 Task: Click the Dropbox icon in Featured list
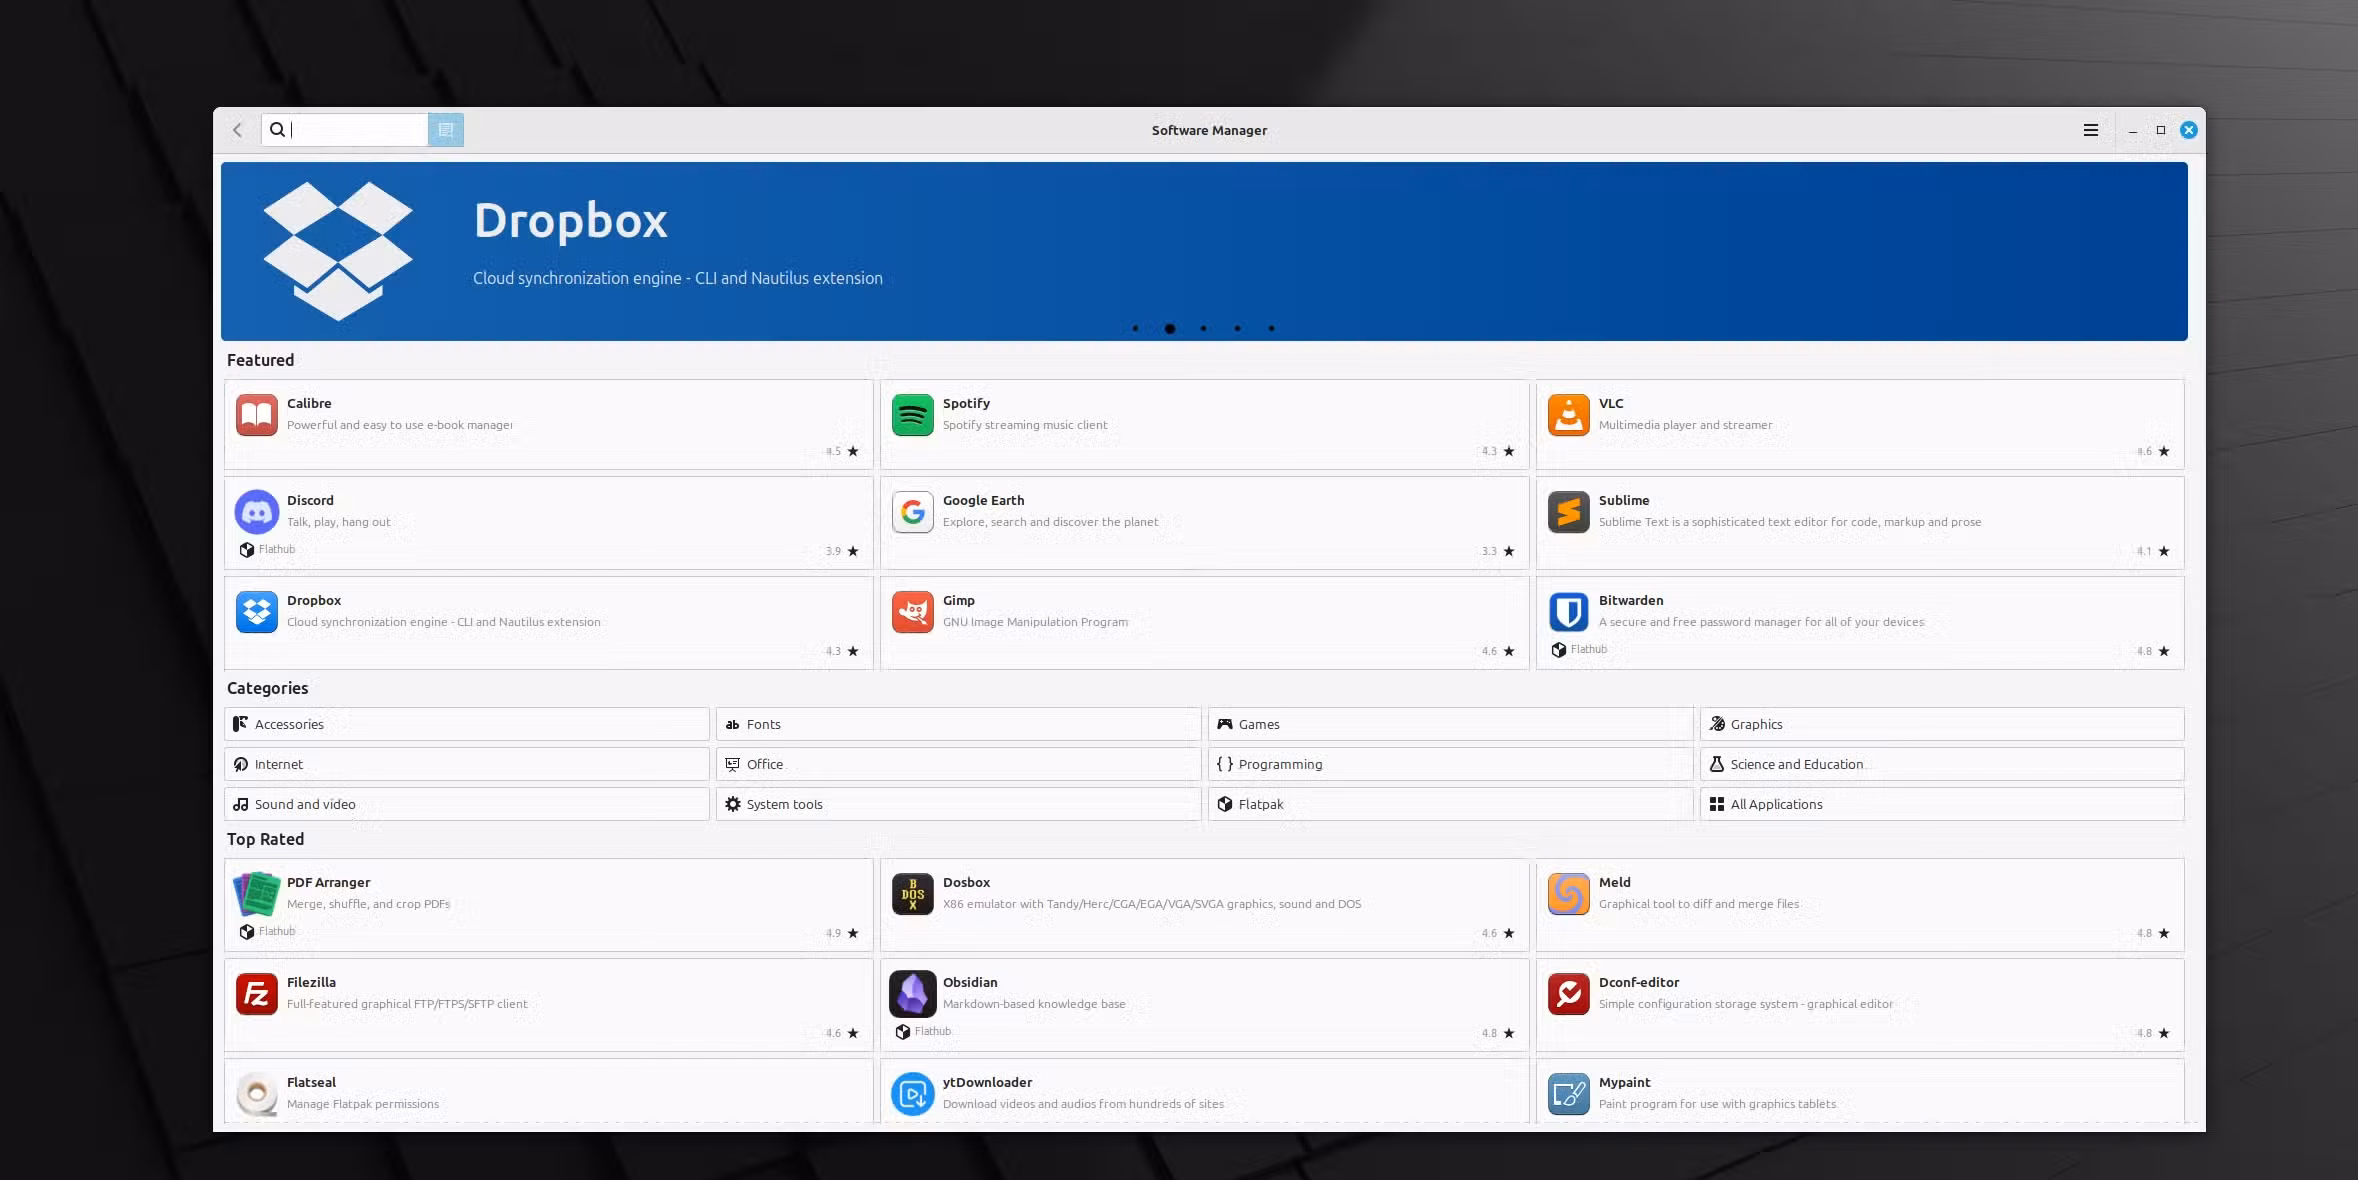[257, 611]
